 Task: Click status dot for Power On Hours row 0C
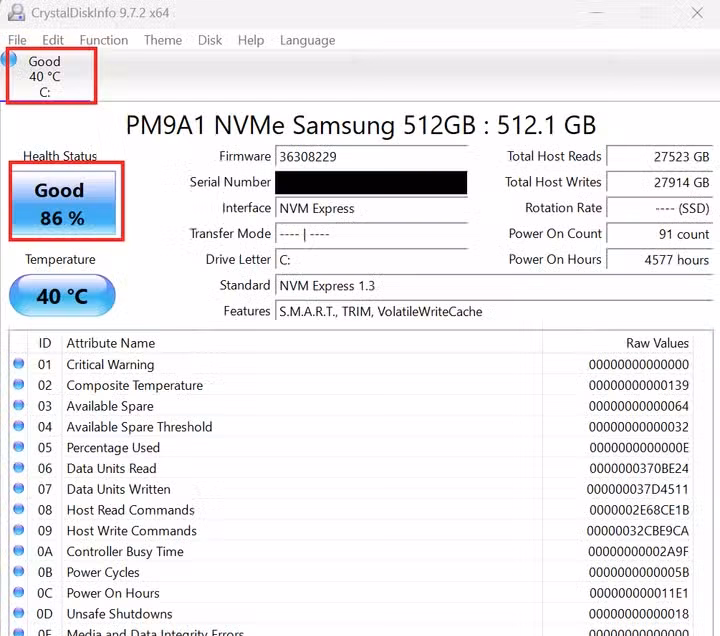(x=19, y=592)
